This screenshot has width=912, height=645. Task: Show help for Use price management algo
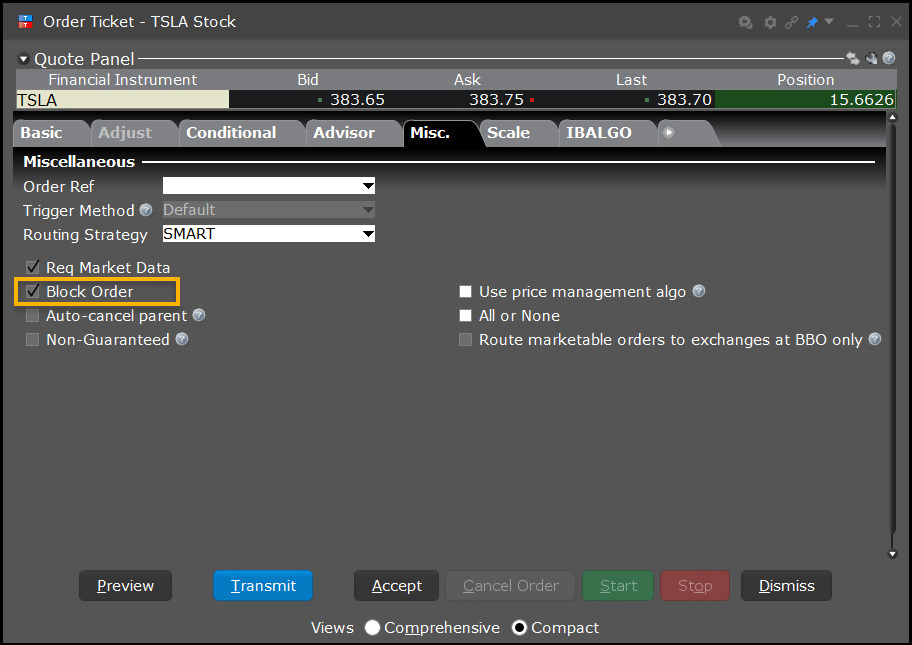699,291
